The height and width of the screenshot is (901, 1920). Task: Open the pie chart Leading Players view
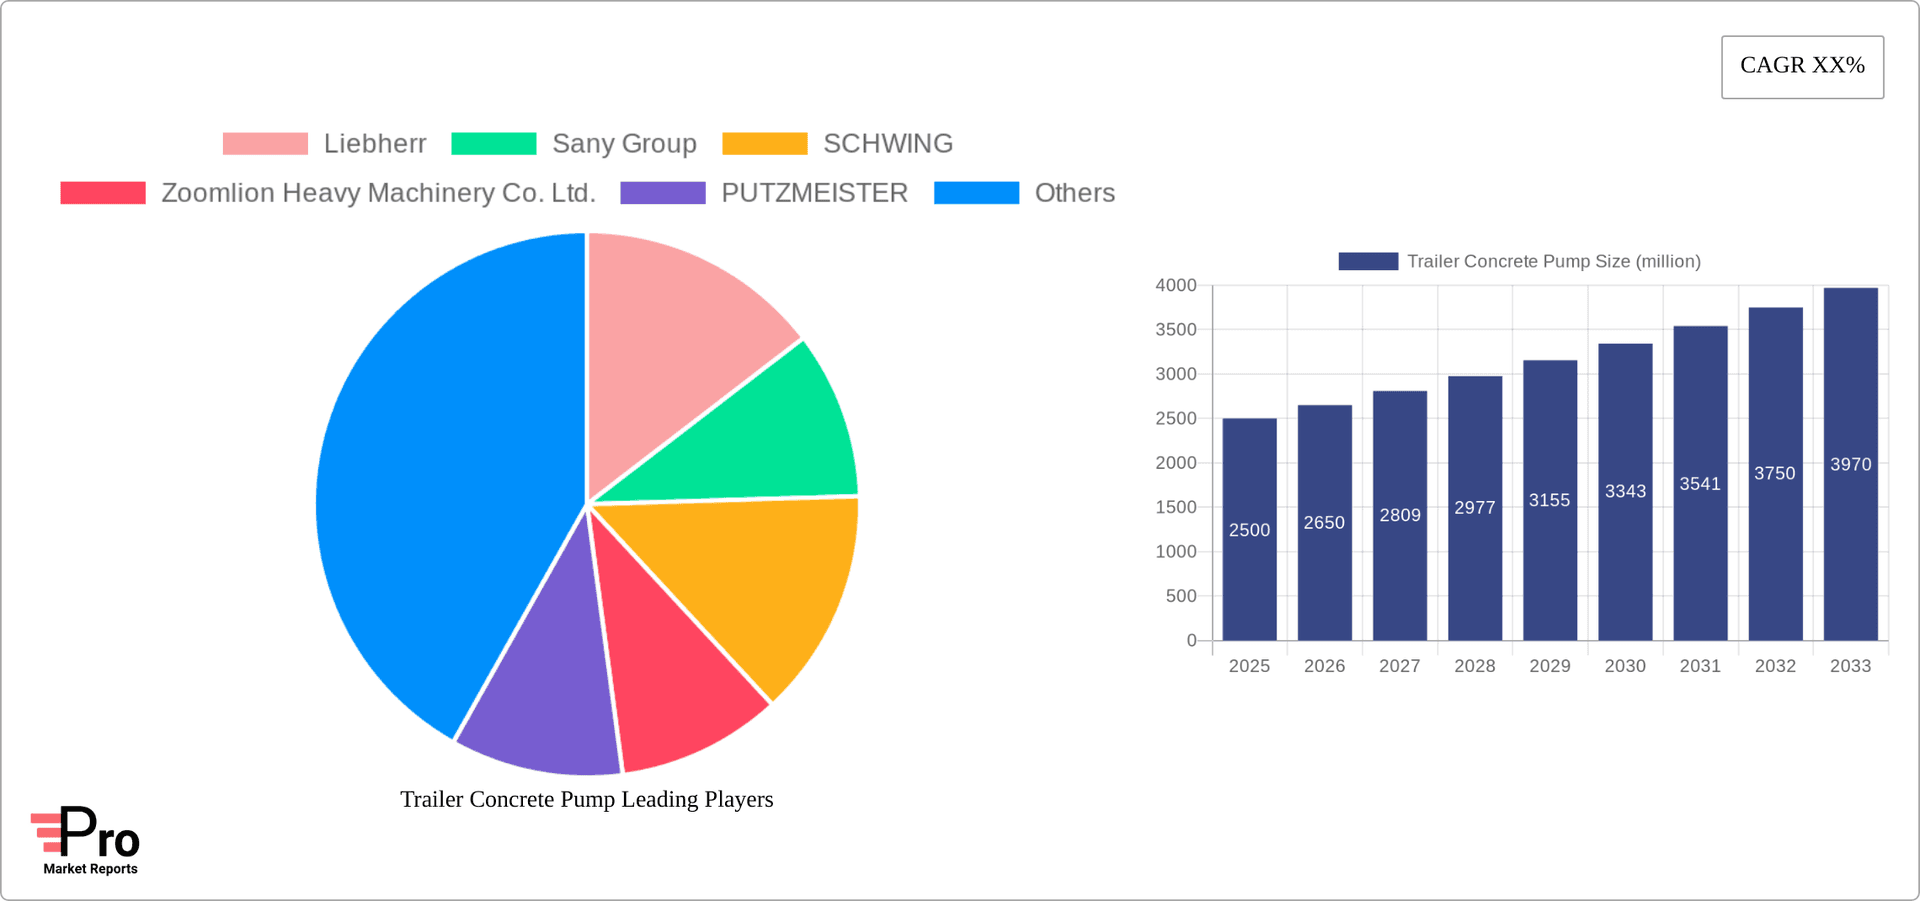click(x=586, y=799)
